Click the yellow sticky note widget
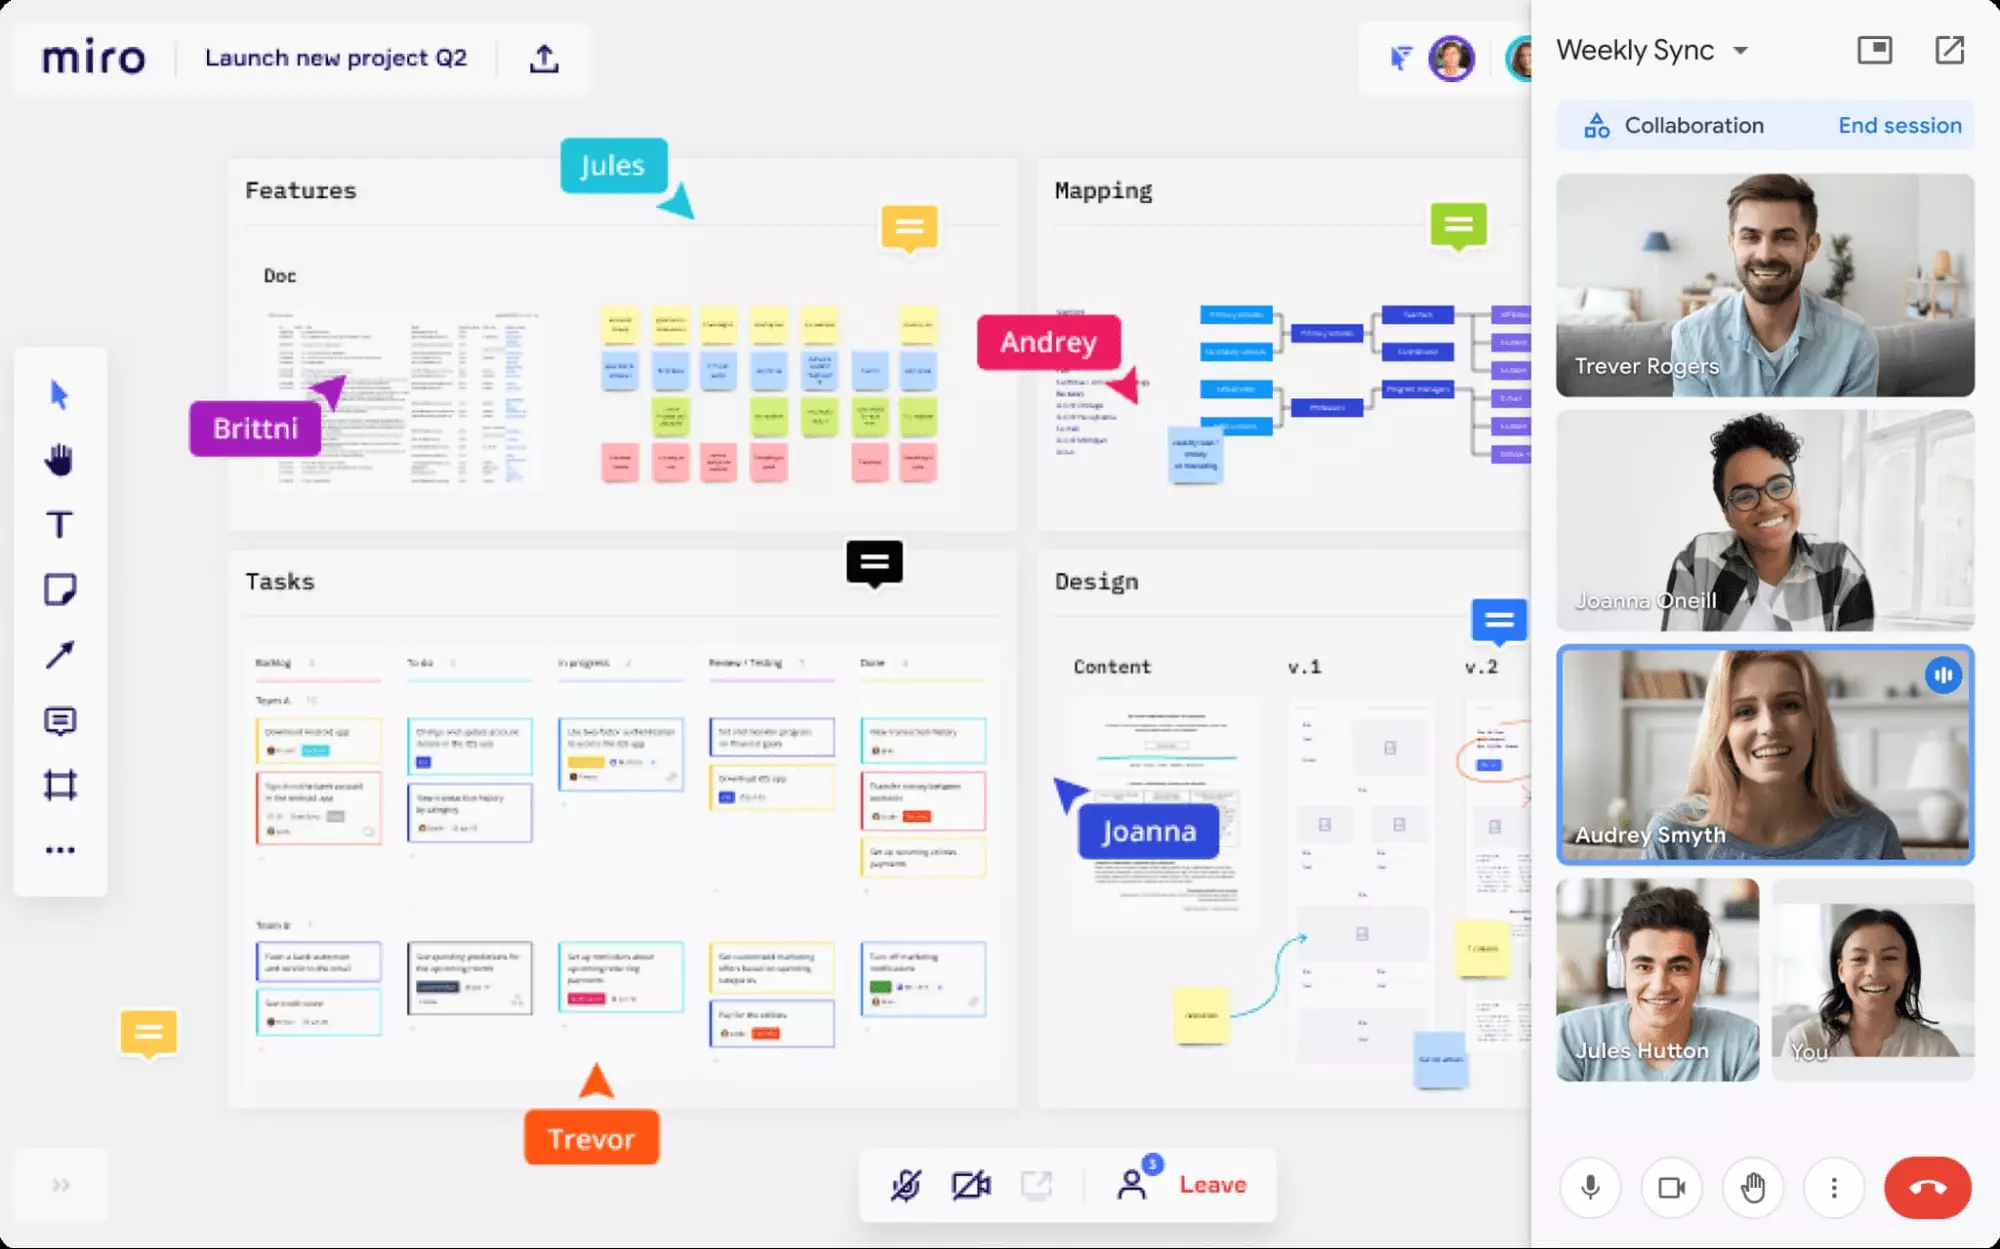 pos(150,1033)
